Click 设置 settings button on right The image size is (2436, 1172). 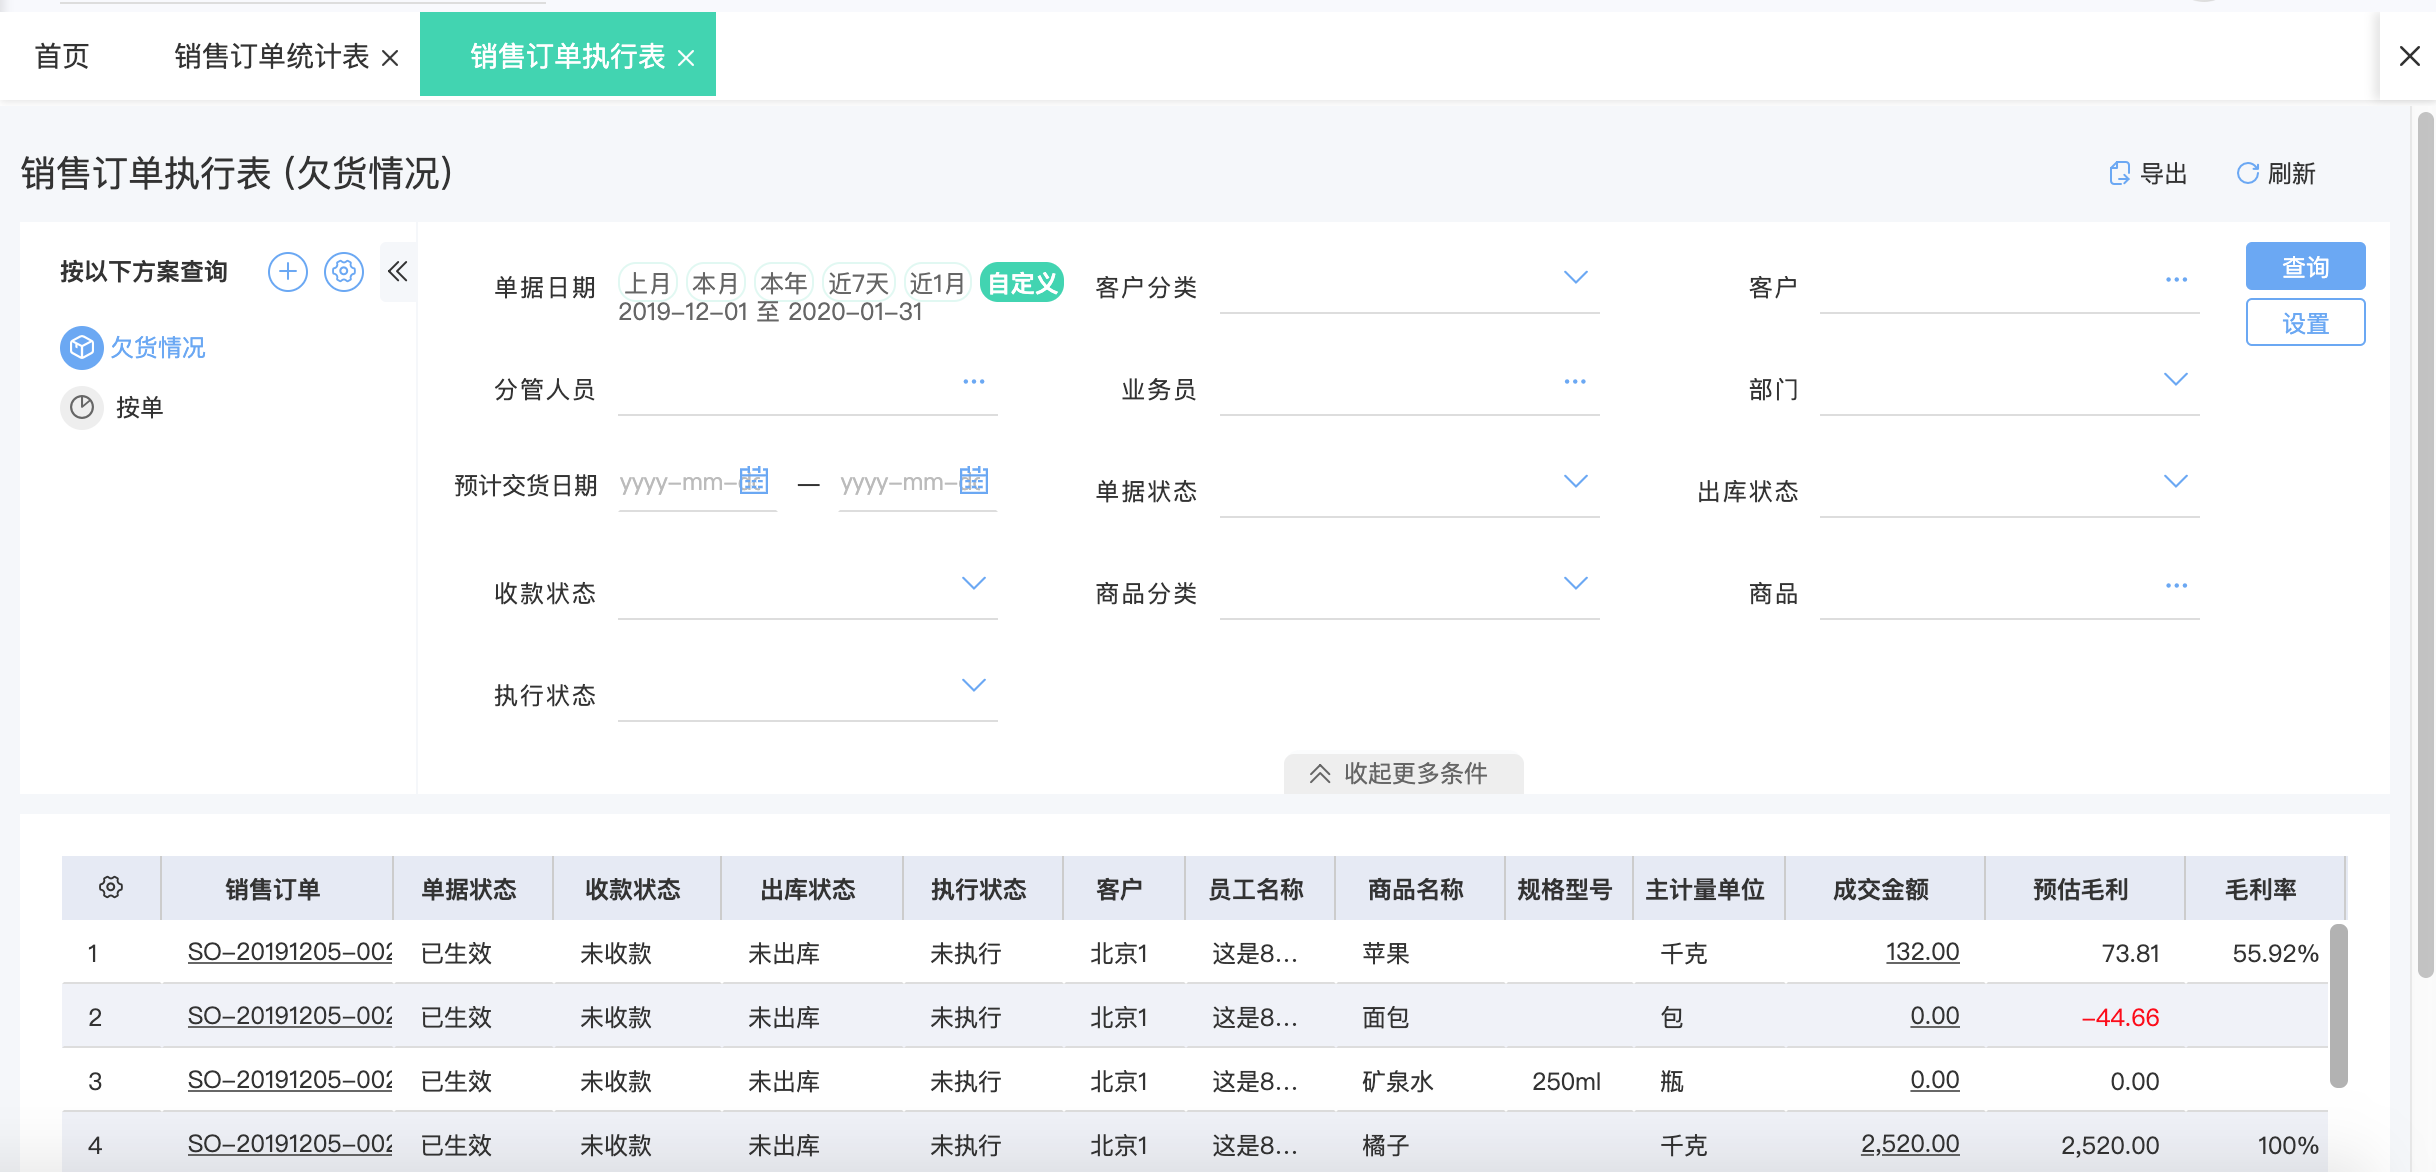click(2306, 325)
